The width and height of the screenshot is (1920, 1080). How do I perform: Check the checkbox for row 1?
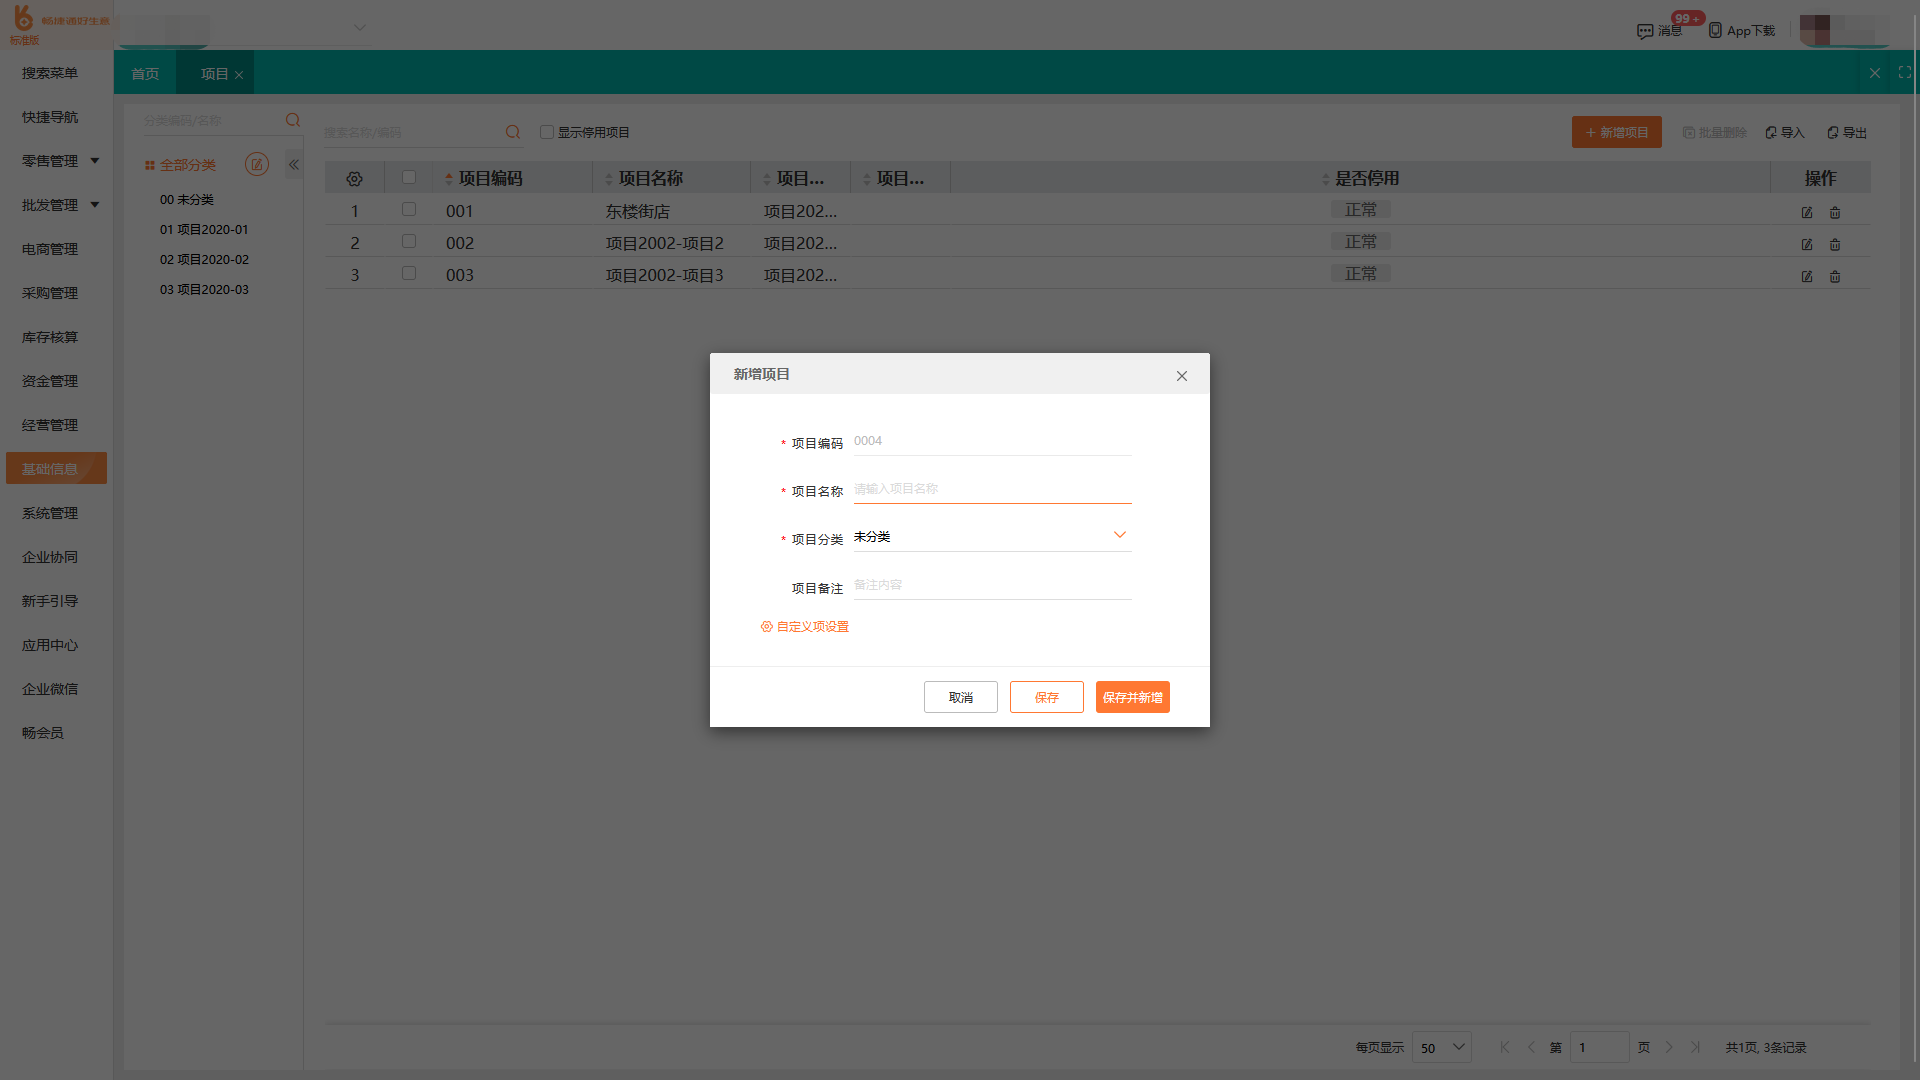coord(409,210)
